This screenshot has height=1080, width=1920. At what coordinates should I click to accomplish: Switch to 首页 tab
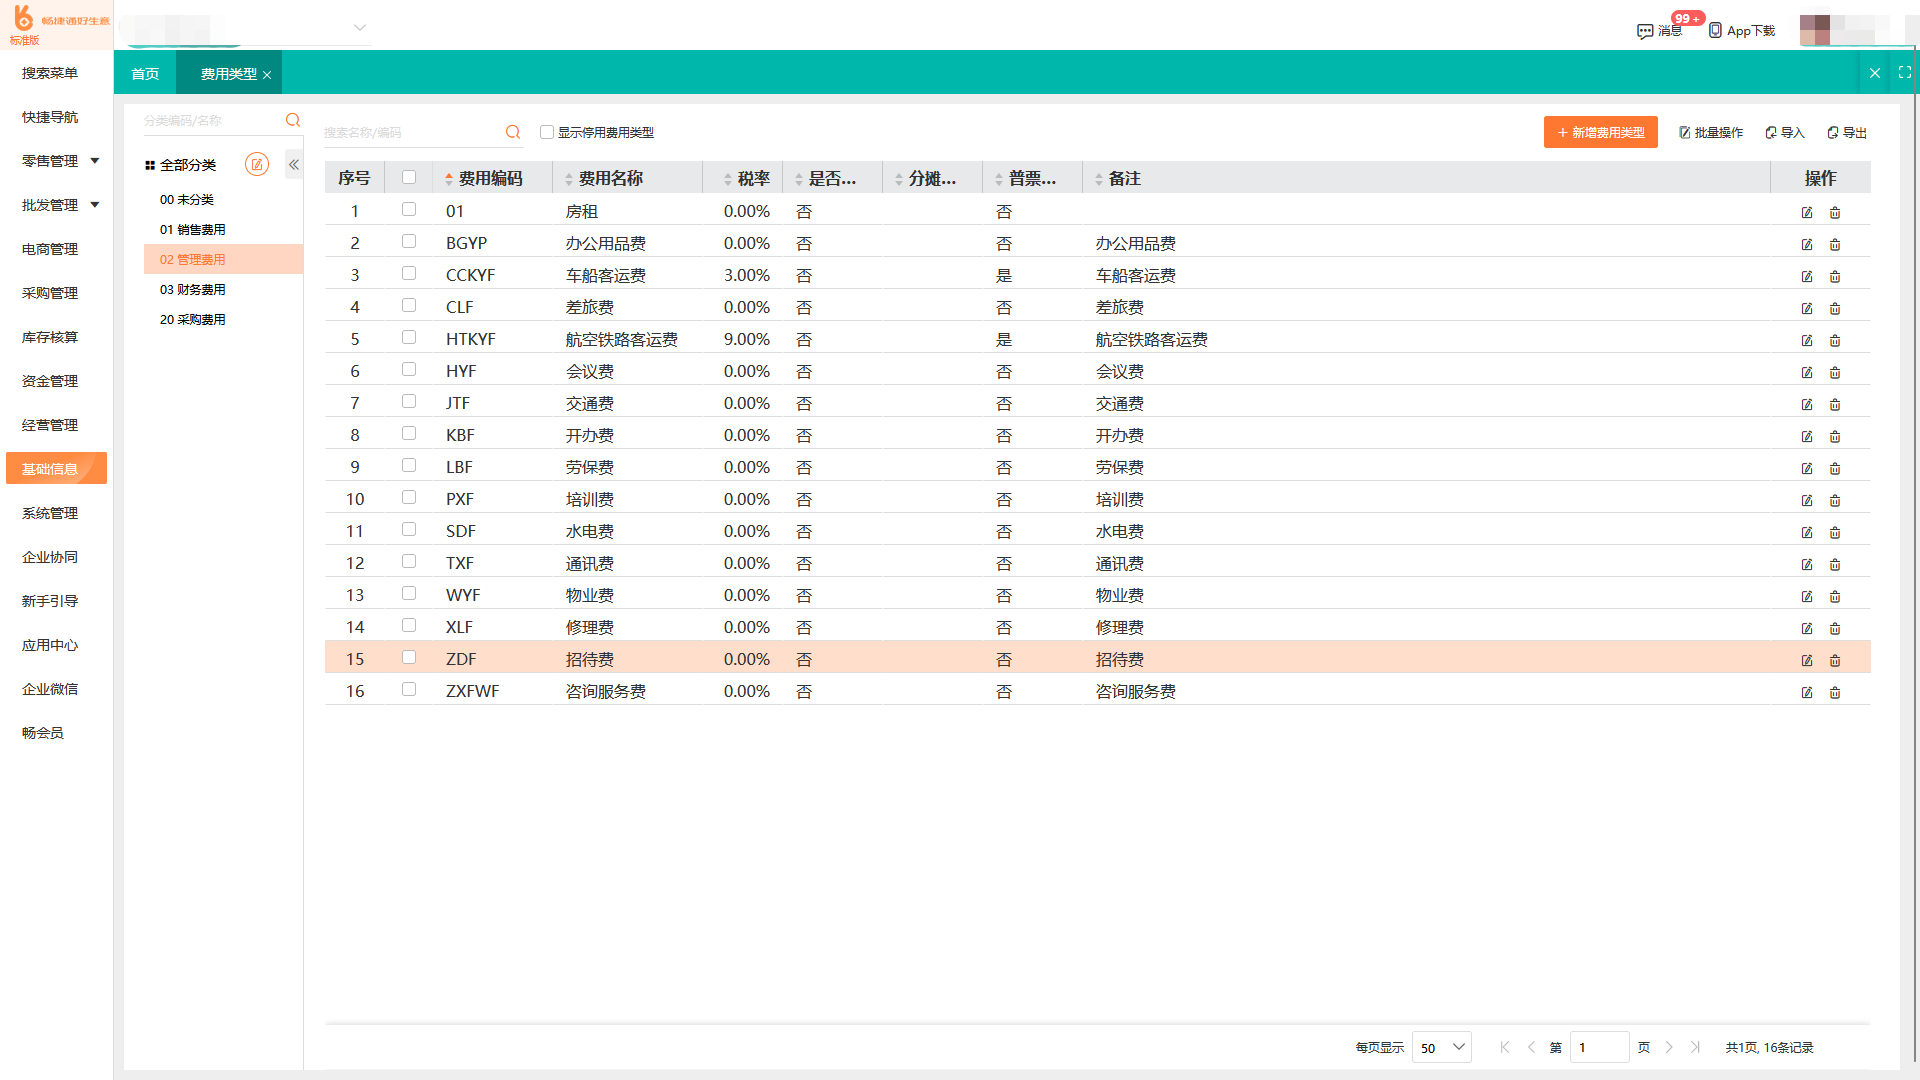tap(145, 74)
